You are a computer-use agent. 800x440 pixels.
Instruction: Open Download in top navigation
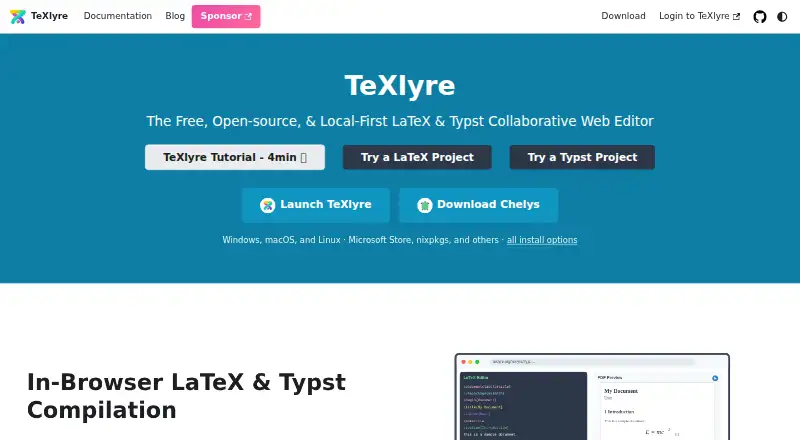click(x=623, y=16)
